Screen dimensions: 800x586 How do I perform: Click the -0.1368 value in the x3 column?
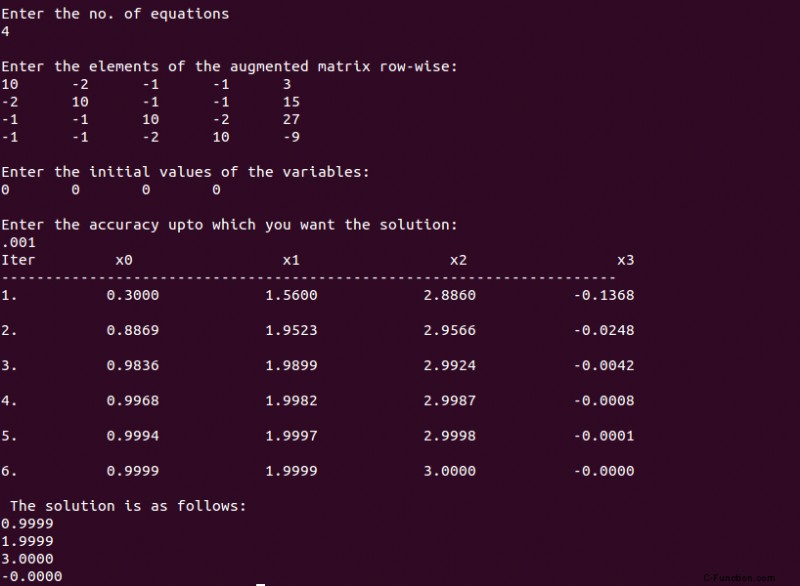click(604, 295)
